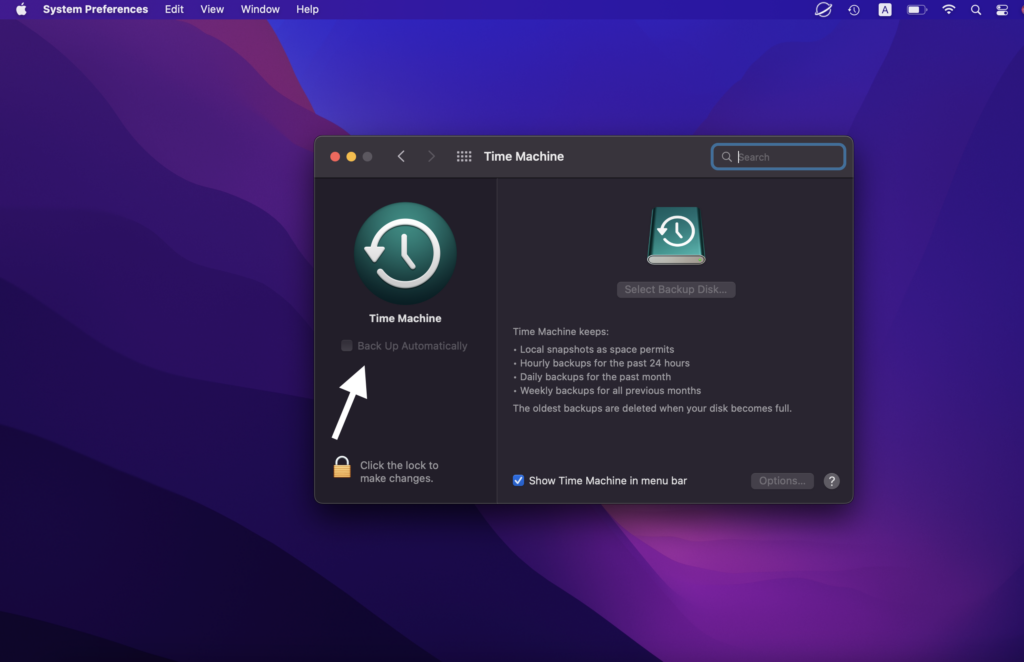
Task: Open Time Machine status in menu bar
Action: (854, 10)
